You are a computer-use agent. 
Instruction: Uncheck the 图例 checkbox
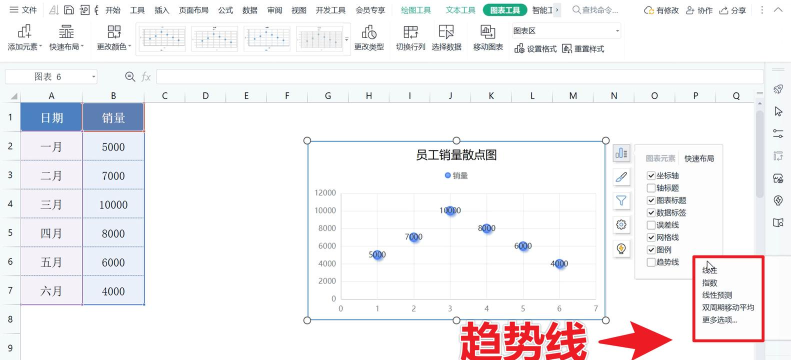(x=651, y=250)
